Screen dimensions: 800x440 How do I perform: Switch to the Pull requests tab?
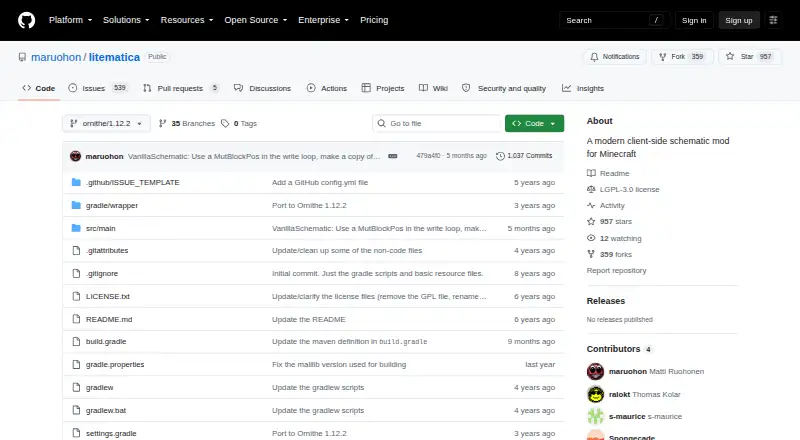[181, 88]
